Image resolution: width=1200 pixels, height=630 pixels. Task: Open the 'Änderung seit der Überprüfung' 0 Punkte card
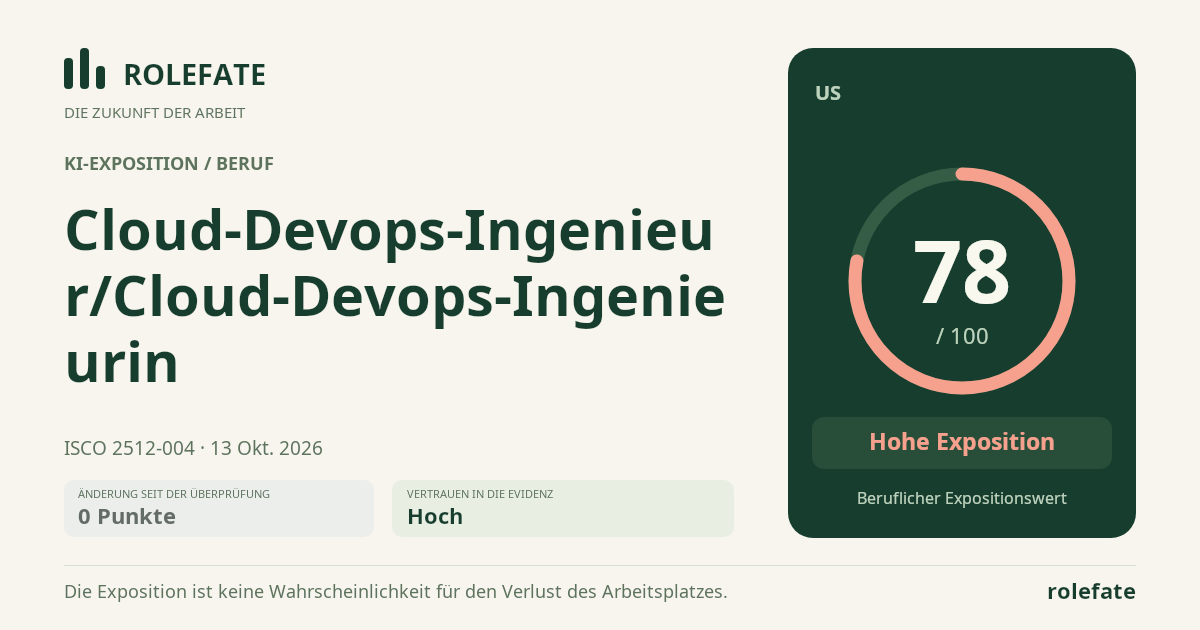tap(219, 508)
